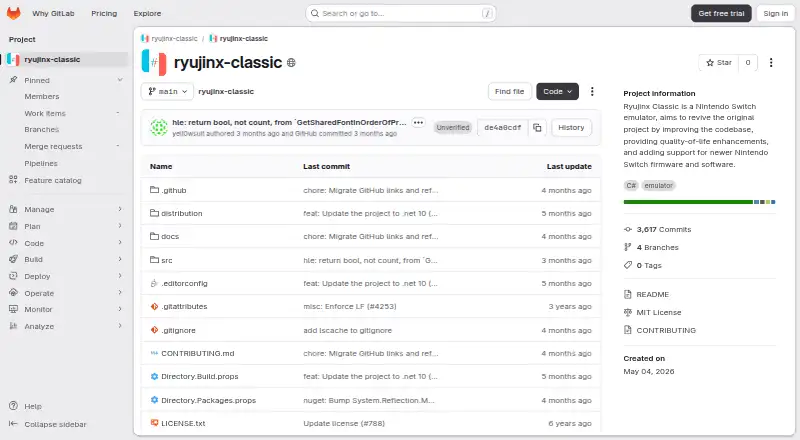
Task: Click the Find file button
Action: pyautogui.click(x=509, y=91)
